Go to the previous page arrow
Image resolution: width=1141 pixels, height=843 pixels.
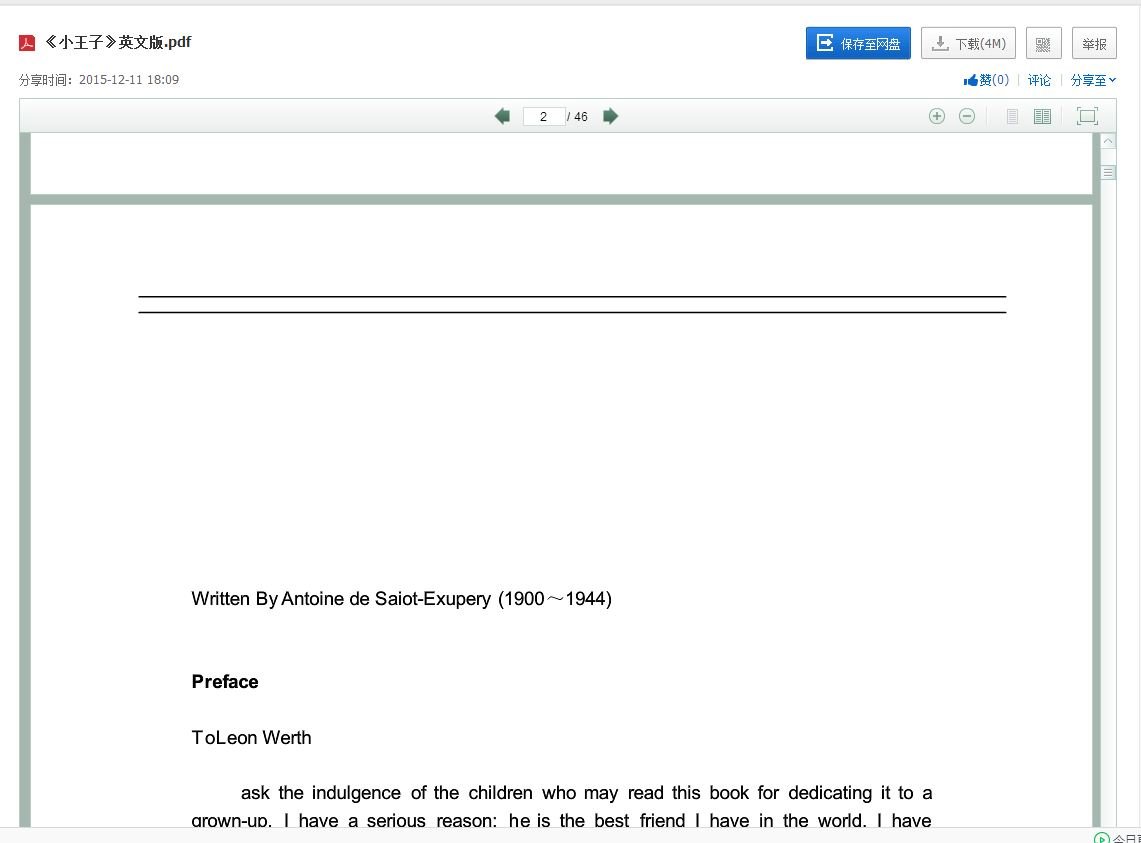click(502, 116)
